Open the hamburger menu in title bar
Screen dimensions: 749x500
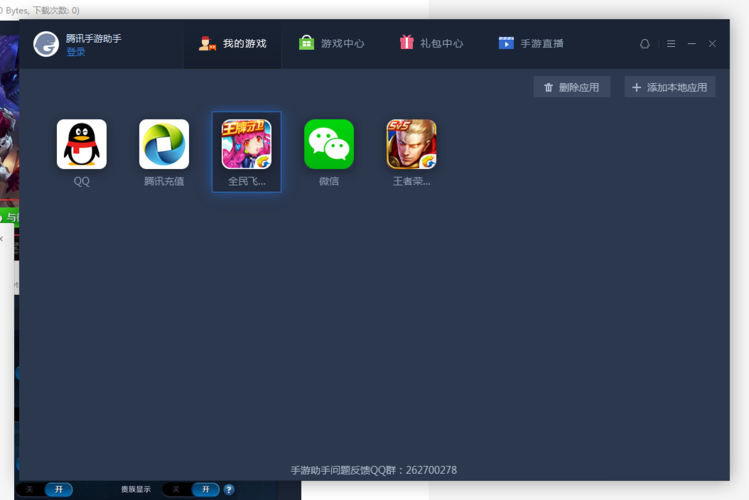(x=671, y=44)
